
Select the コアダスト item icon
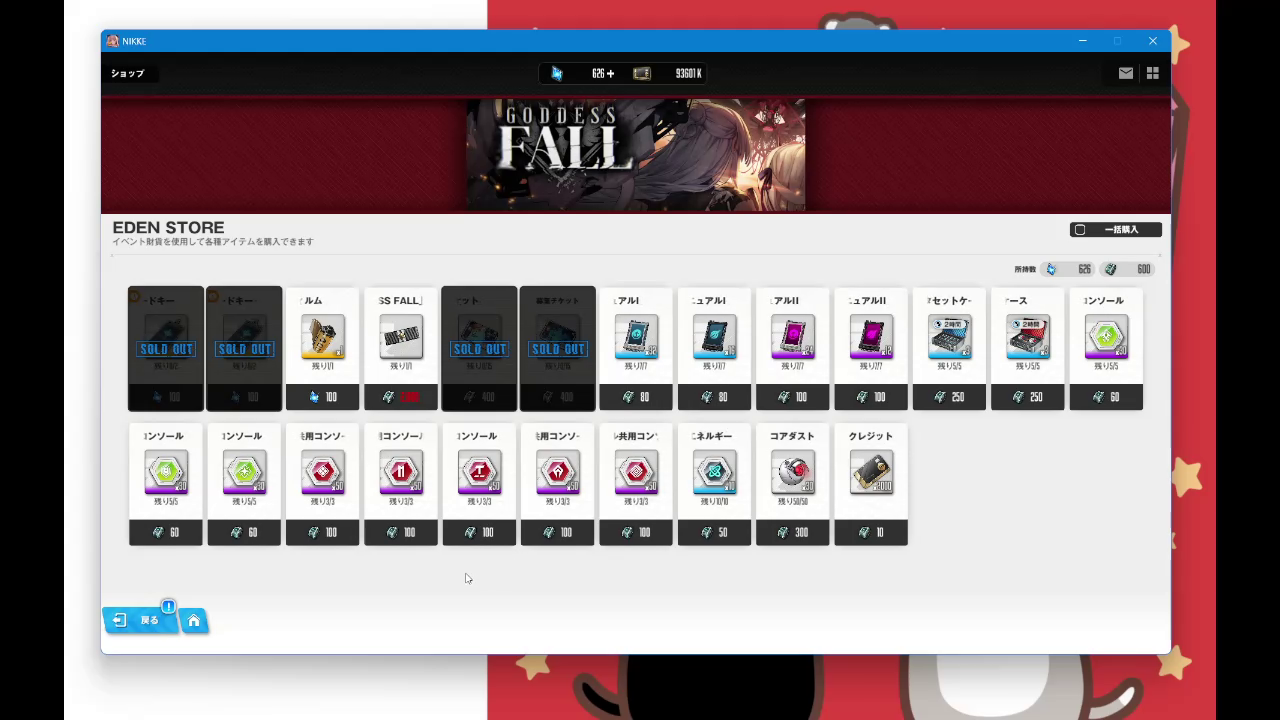click(x=792, y=473)
